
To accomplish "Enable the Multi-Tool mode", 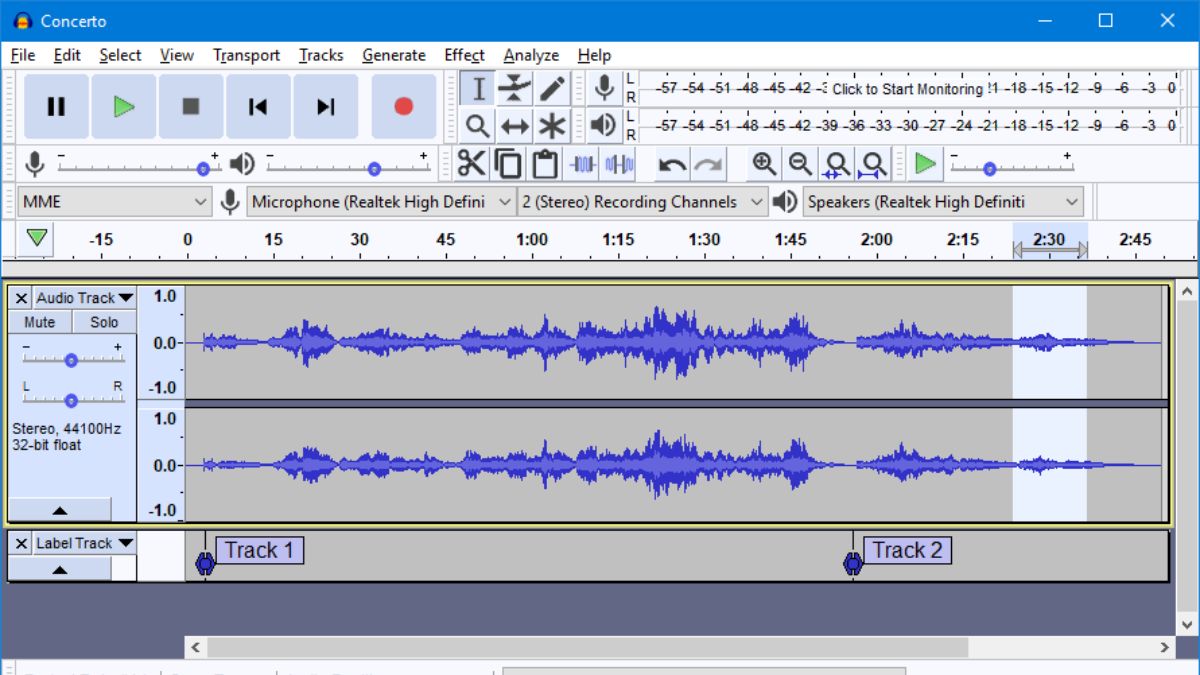I will coord(551,125).
